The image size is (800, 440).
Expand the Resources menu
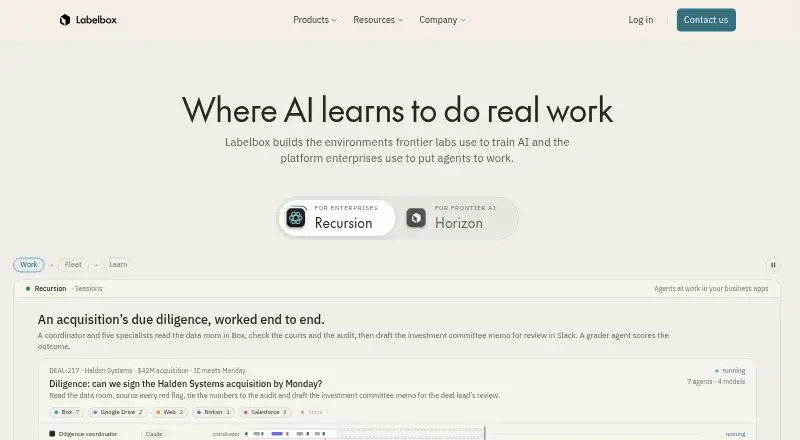(378, 20)
